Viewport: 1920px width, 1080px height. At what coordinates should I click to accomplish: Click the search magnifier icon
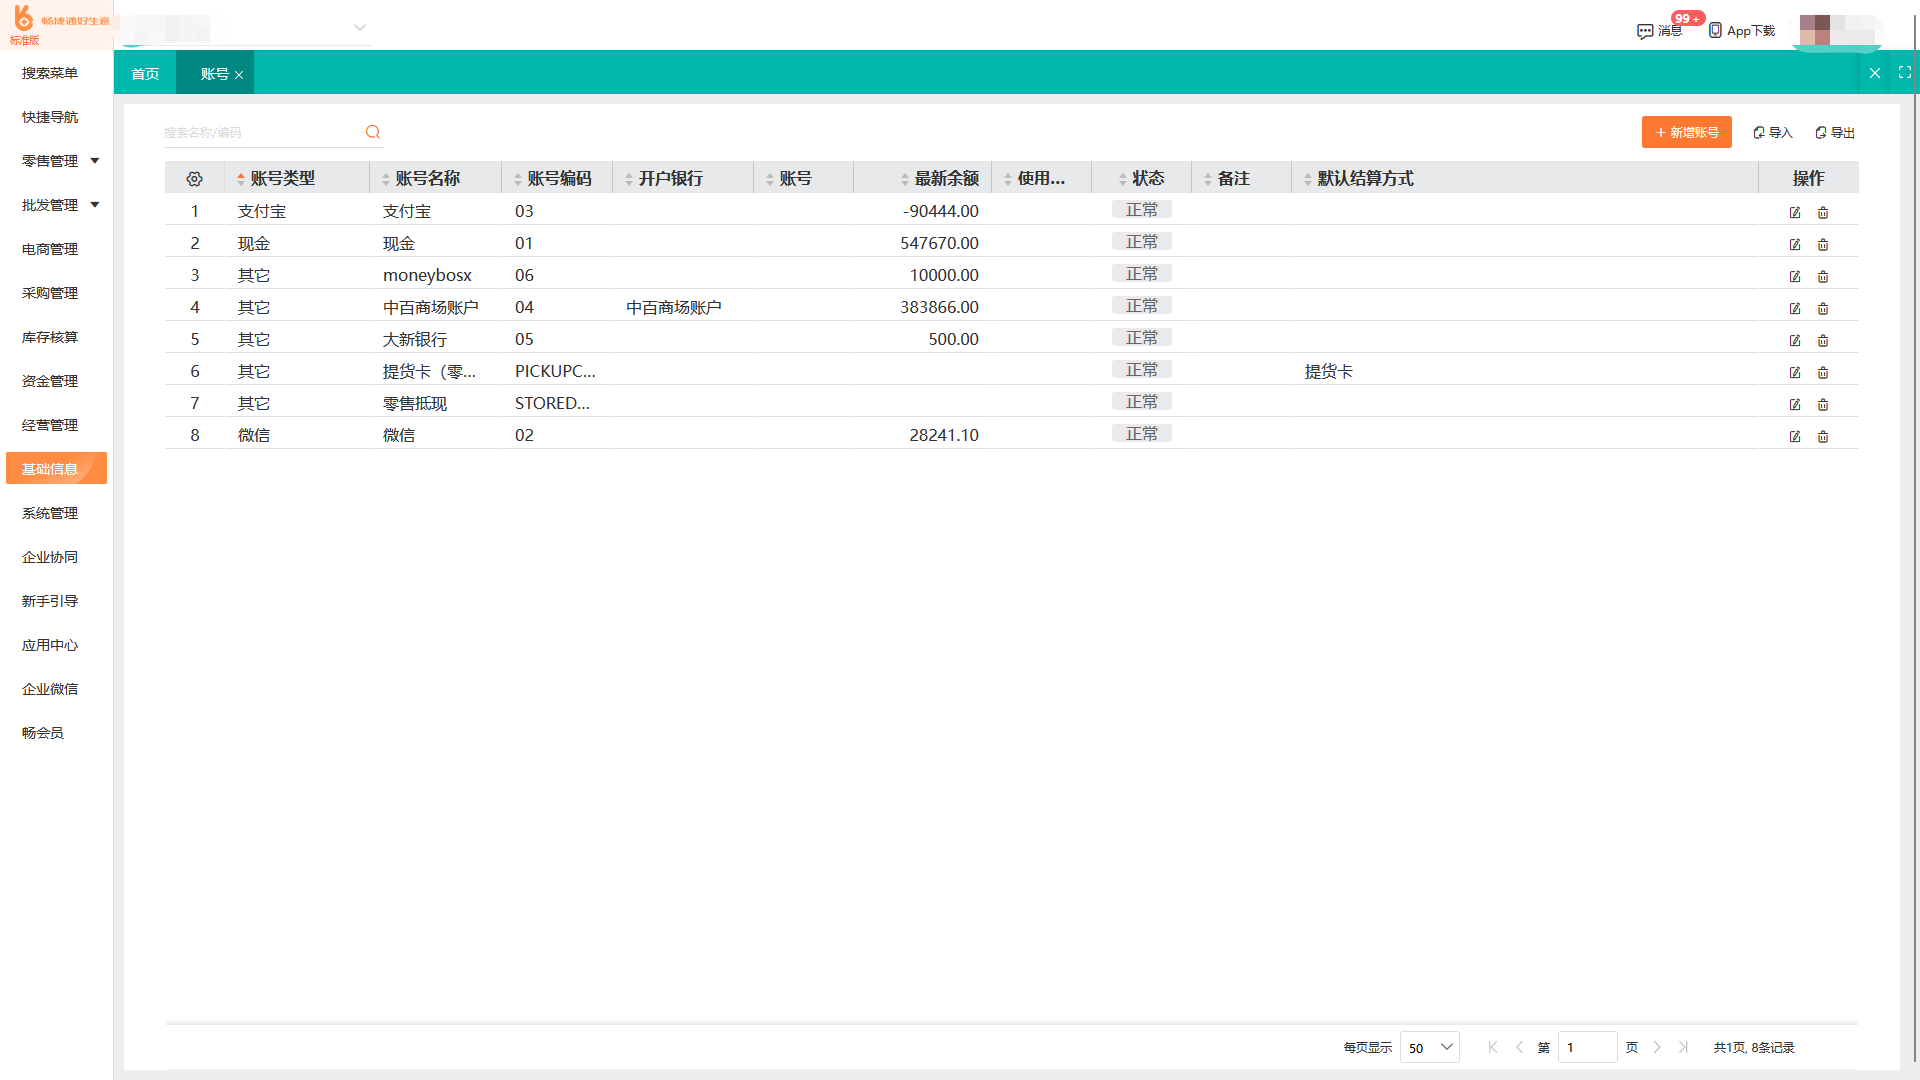point(373,131)
